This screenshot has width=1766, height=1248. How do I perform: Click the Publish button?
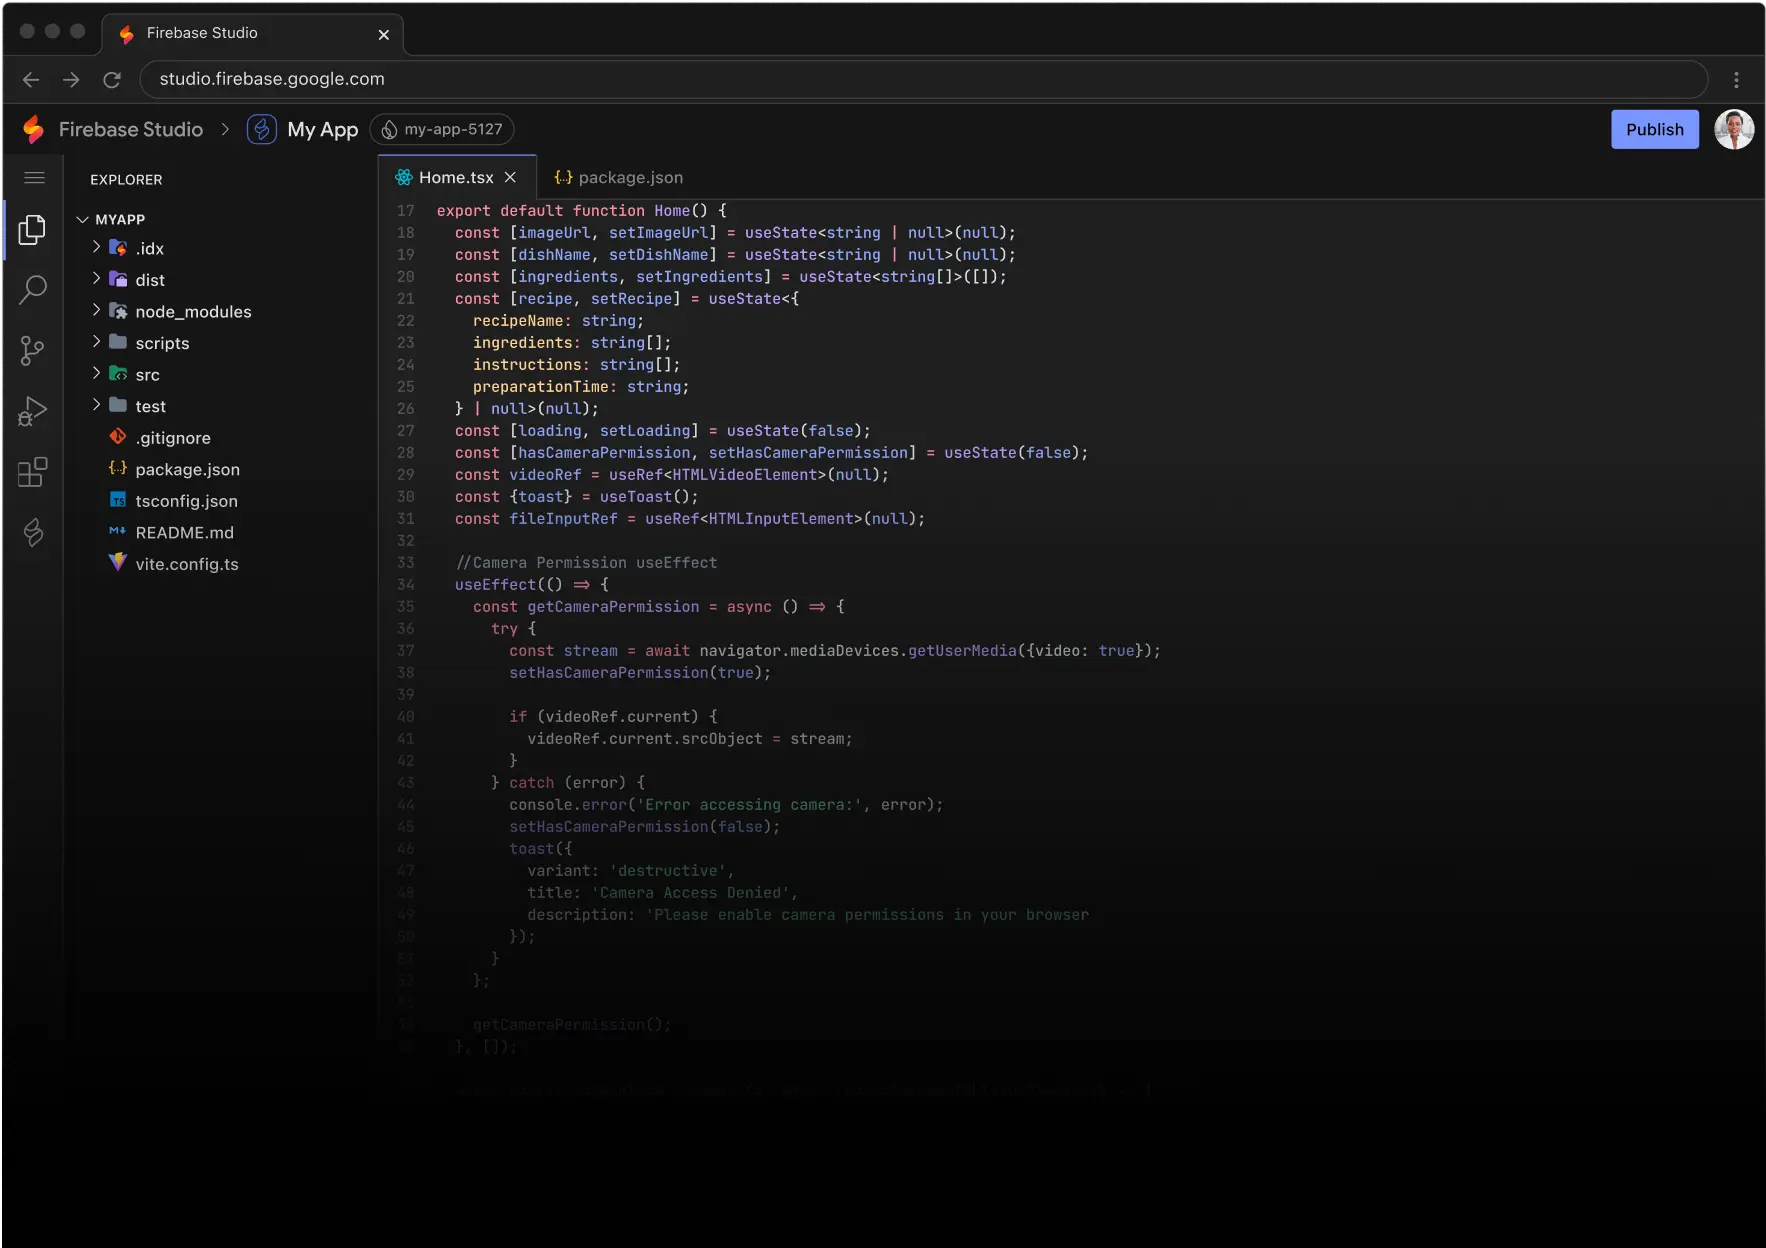[1653, 129]
